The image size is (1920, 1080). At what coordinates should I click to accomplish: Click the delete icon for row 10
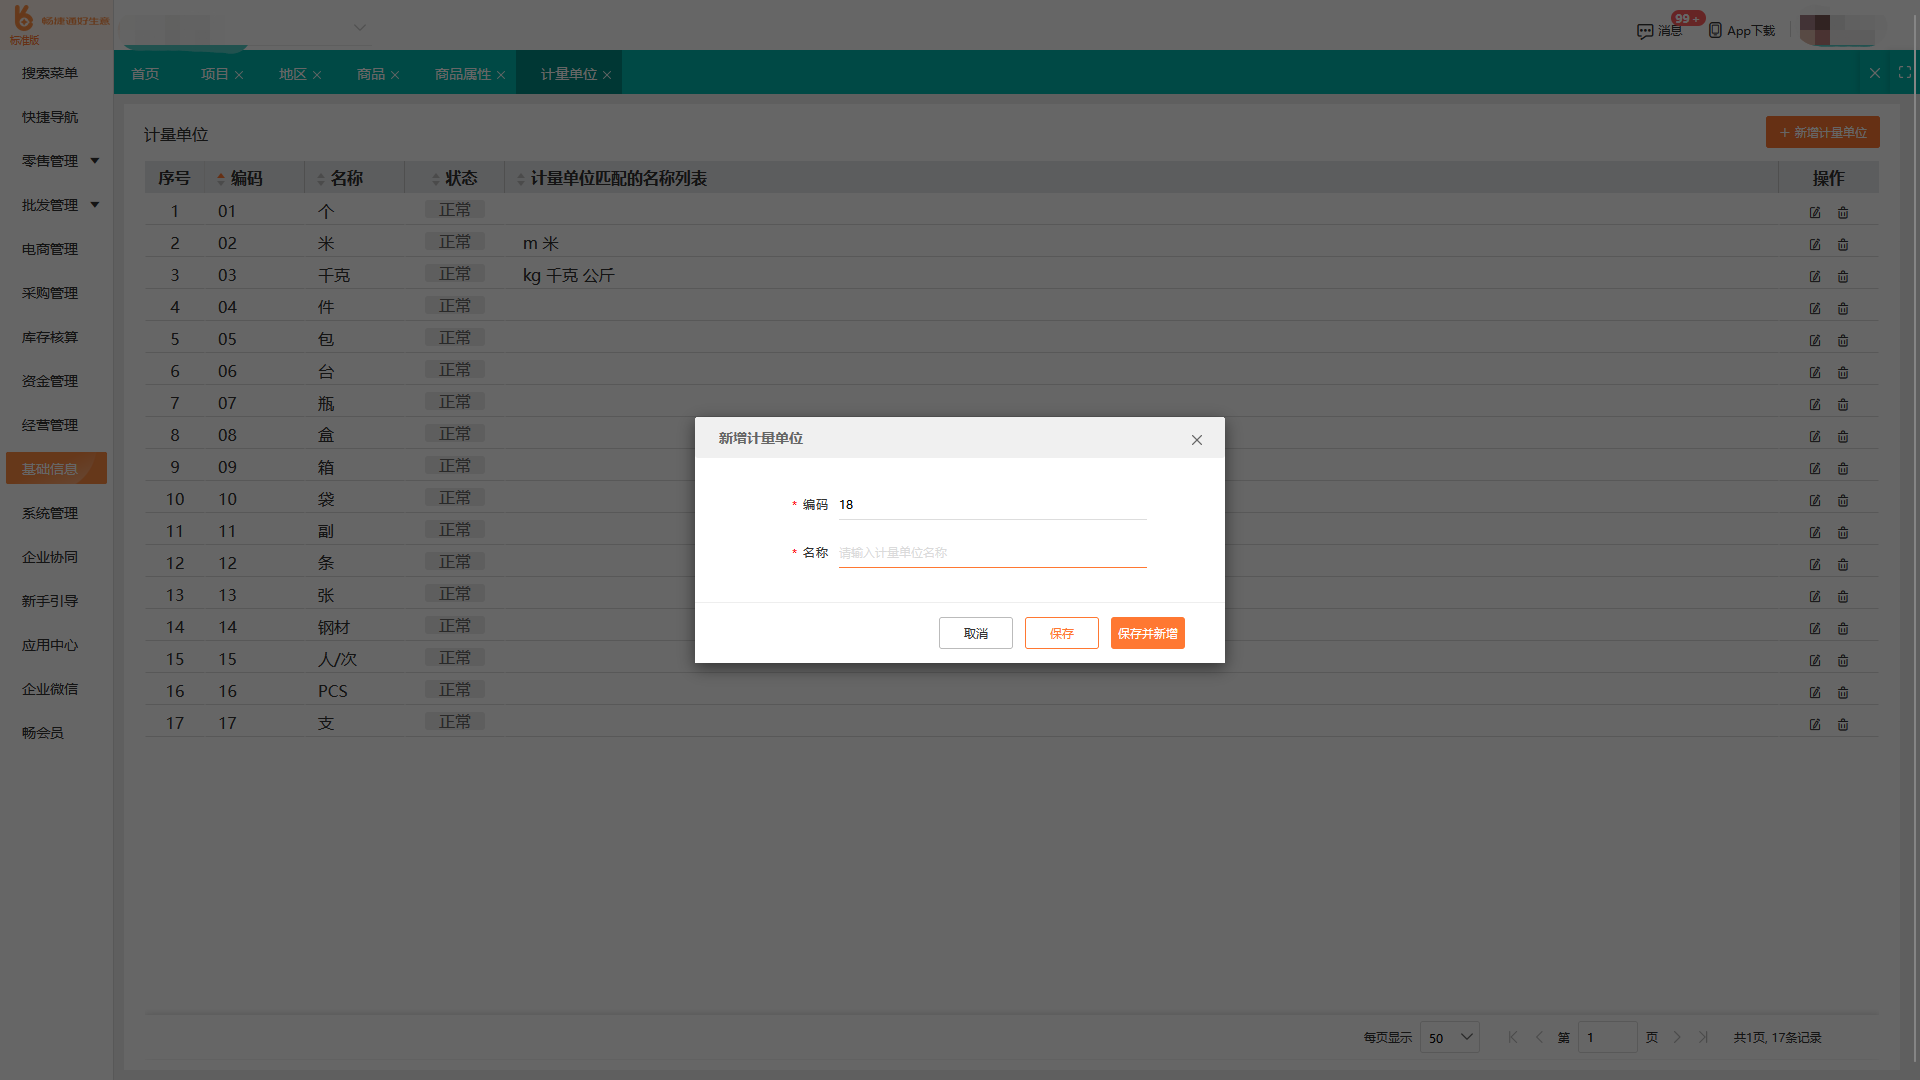tap(1844, 500)
